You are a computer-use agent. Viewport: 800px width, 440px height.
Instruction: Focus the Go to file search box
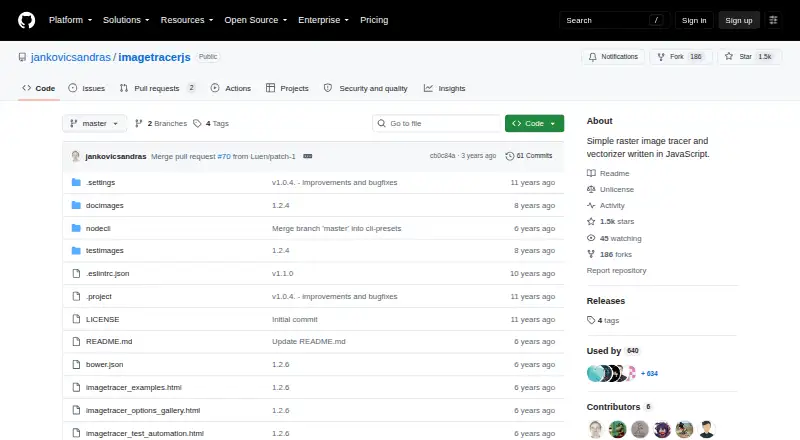pyautogui.click(x=437, y=124)
